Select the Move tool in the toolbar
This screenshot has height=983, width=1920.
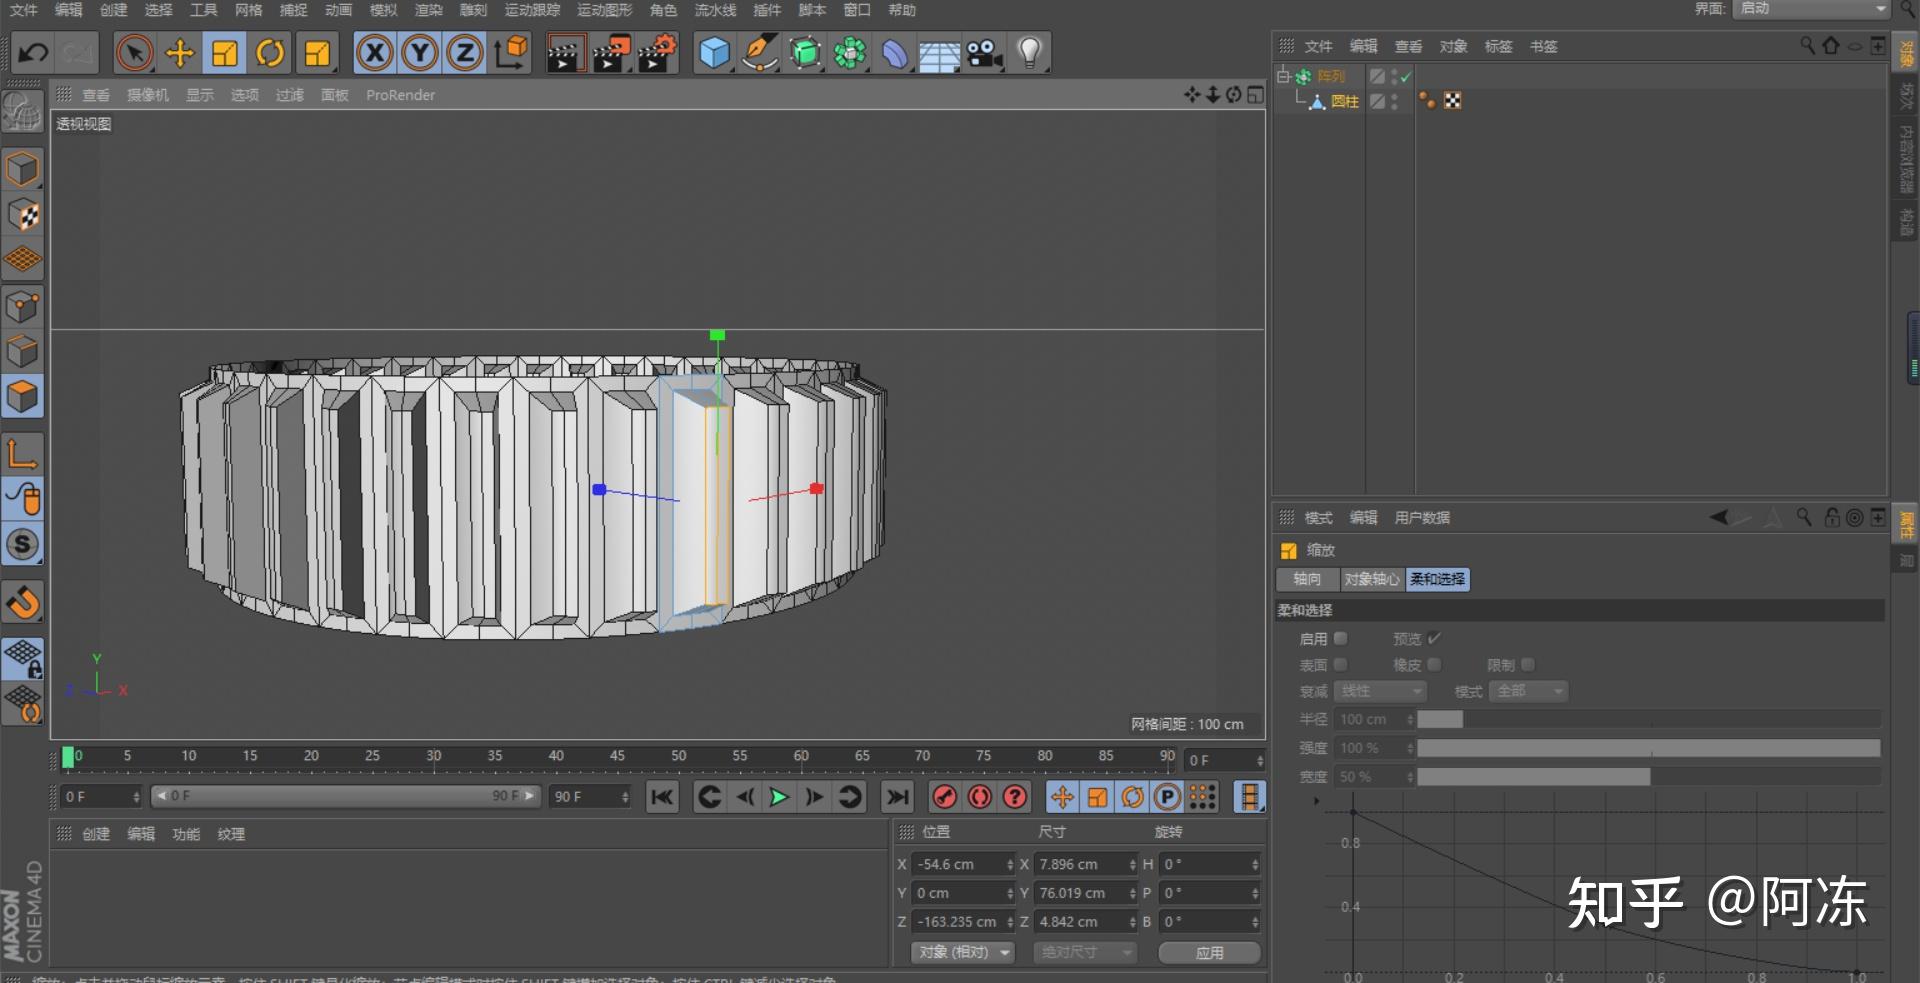pyautogui.click(x=179, y=53)
